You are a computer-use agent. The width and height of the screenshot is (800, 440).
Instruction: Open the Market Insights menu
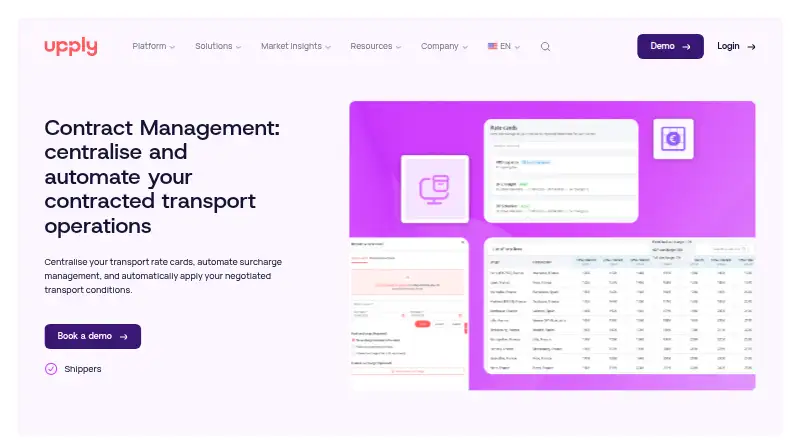pyautogui.click(x=296, y=46)
